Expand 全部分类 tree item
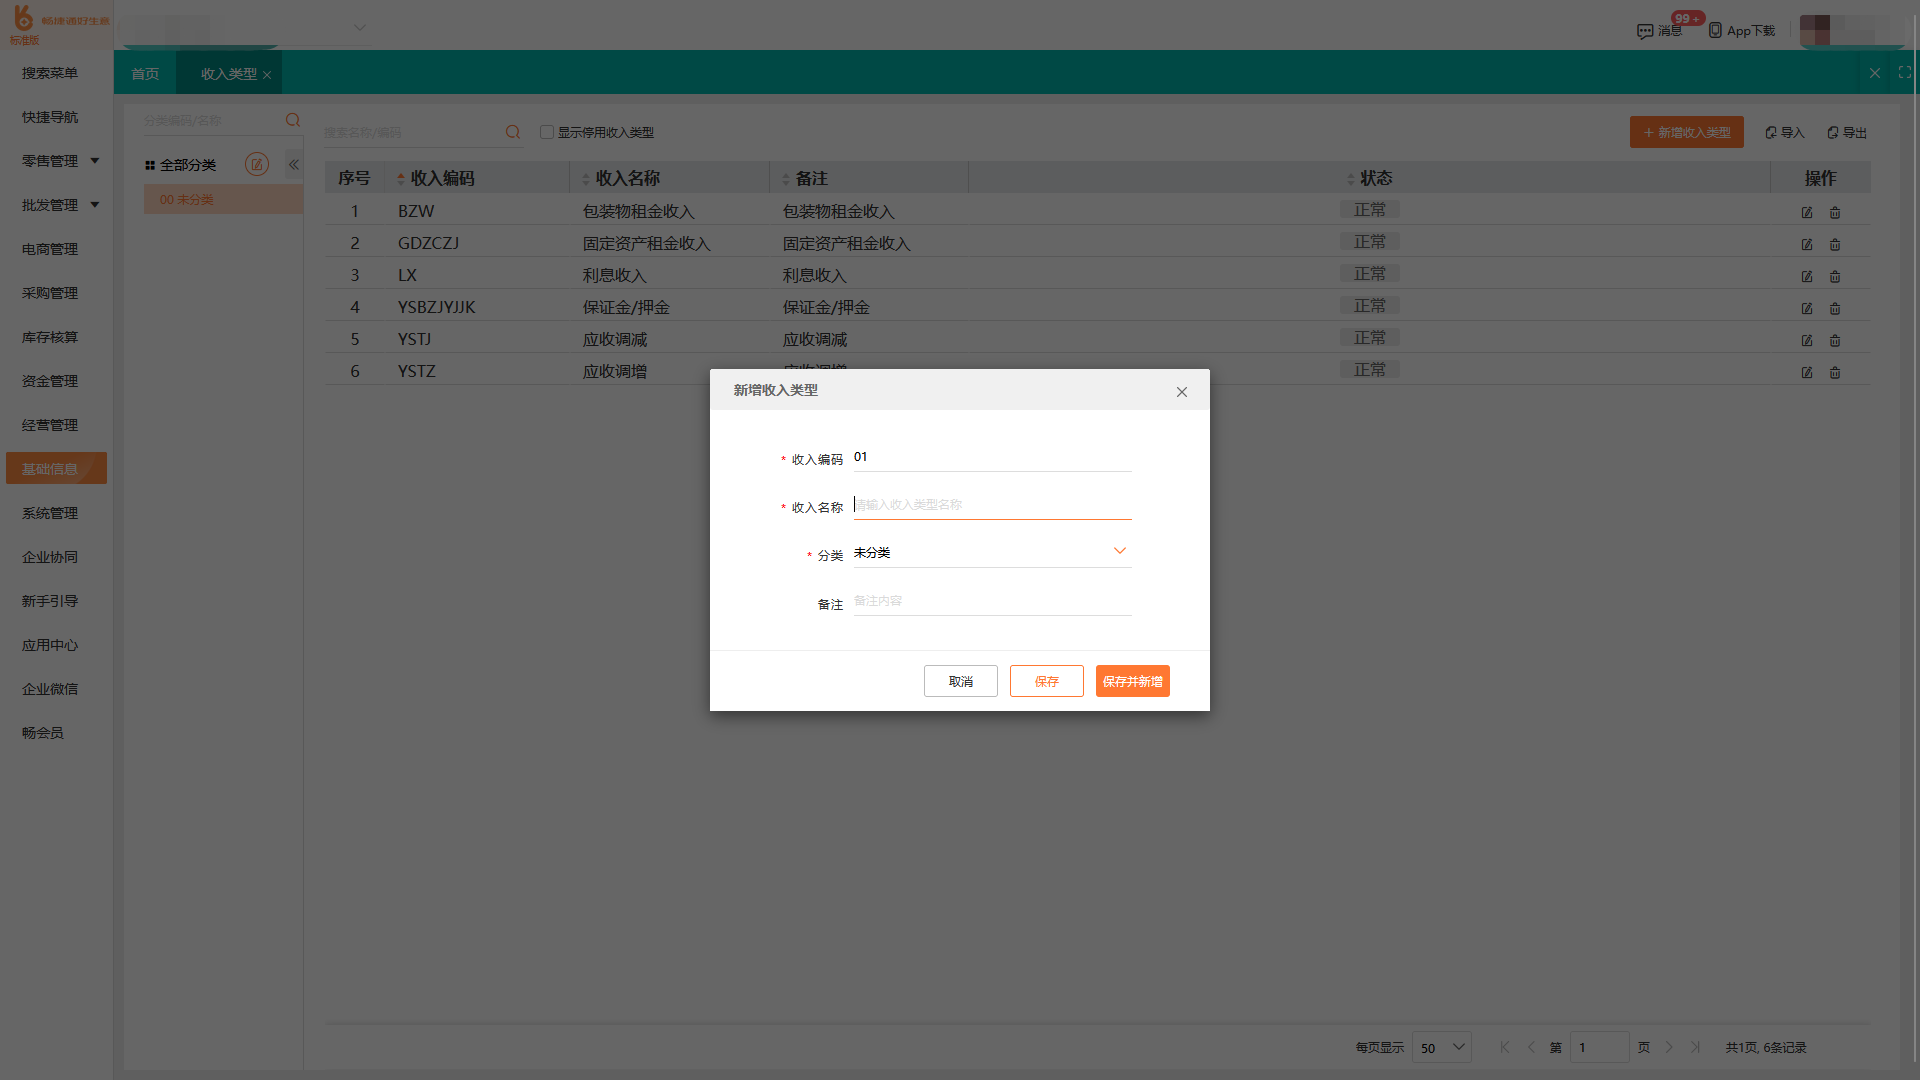Viewport: 1920px width, 1080px height. [x=150, y=164]
